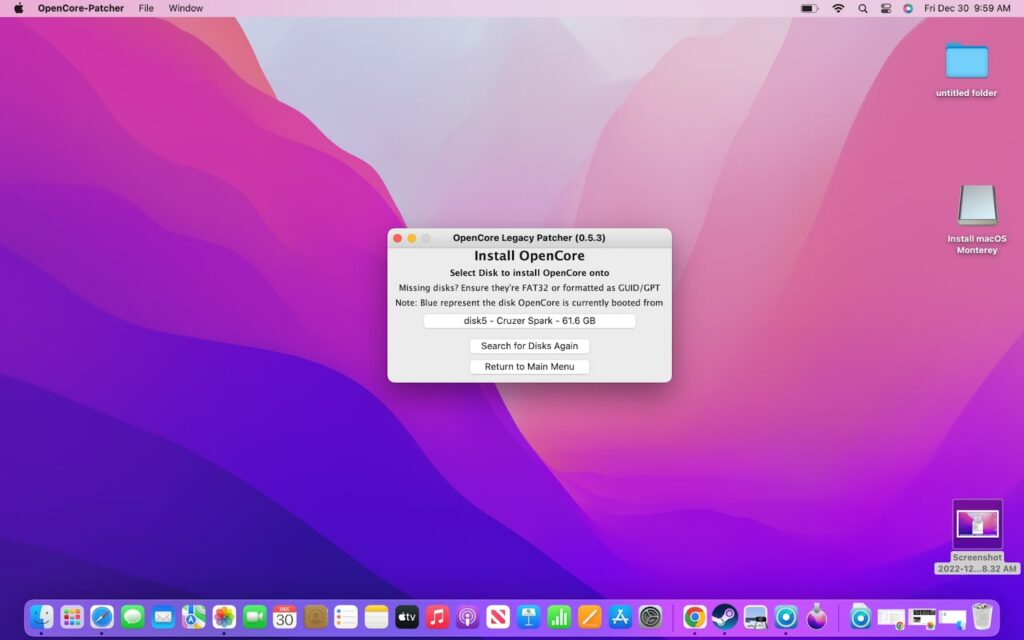This screenshot has height=640, width=1024.
Task: Open System Preferences from the Dock
Action: (650, 616)
